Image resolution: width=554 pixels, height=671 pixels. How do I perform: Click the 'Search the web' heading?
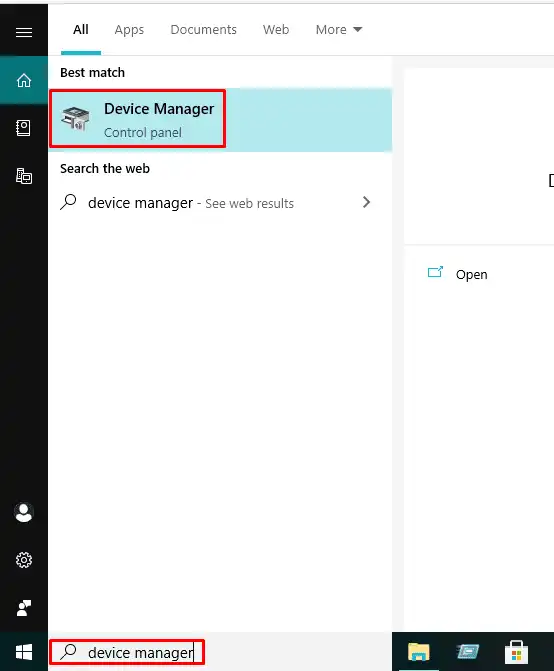point(105,168)
